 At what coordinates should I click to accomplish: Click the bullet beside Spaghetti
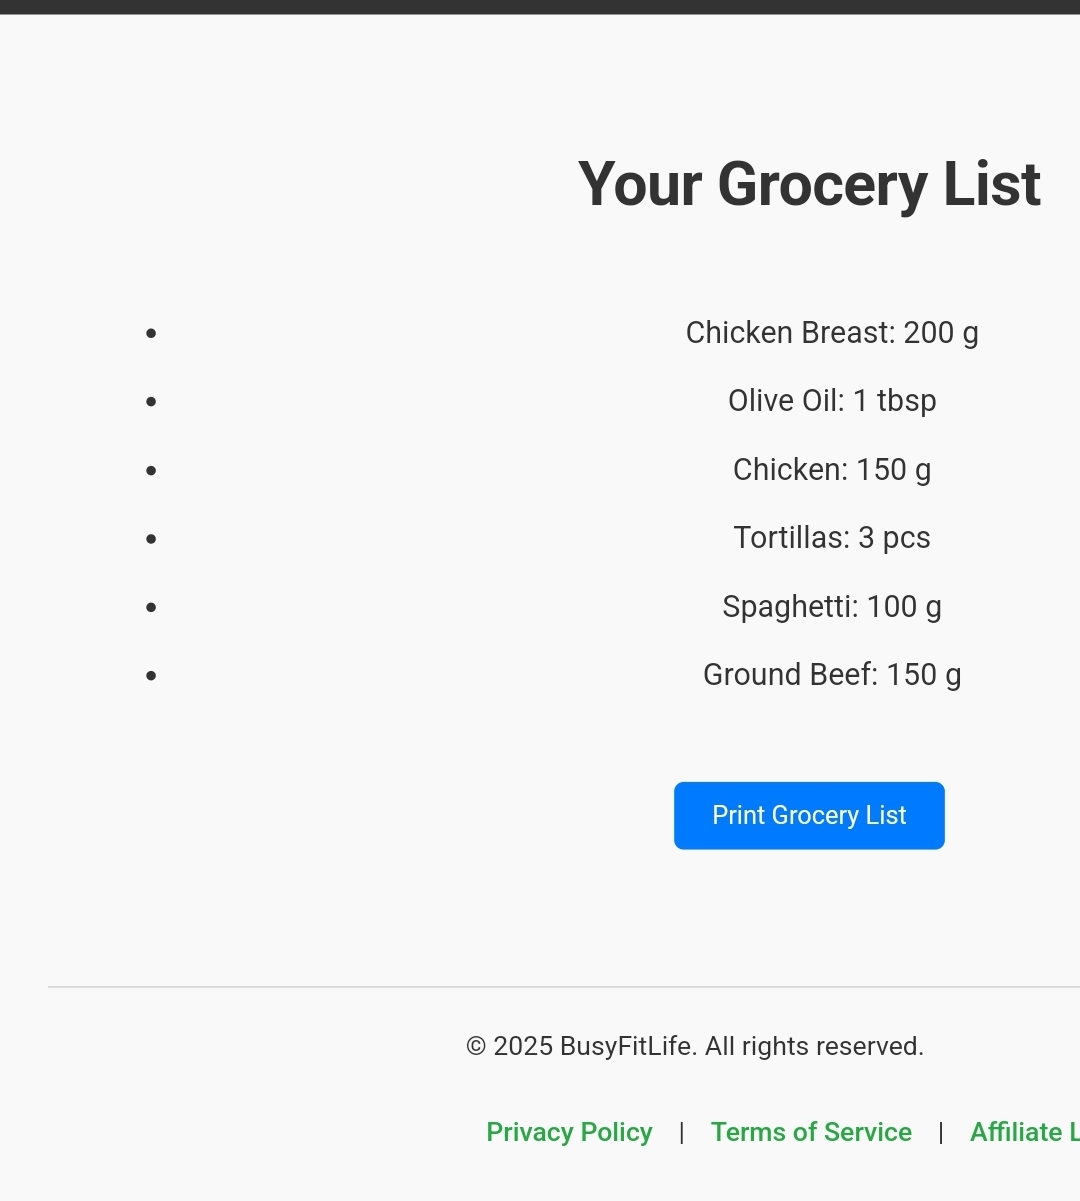(x=151, y=607)
